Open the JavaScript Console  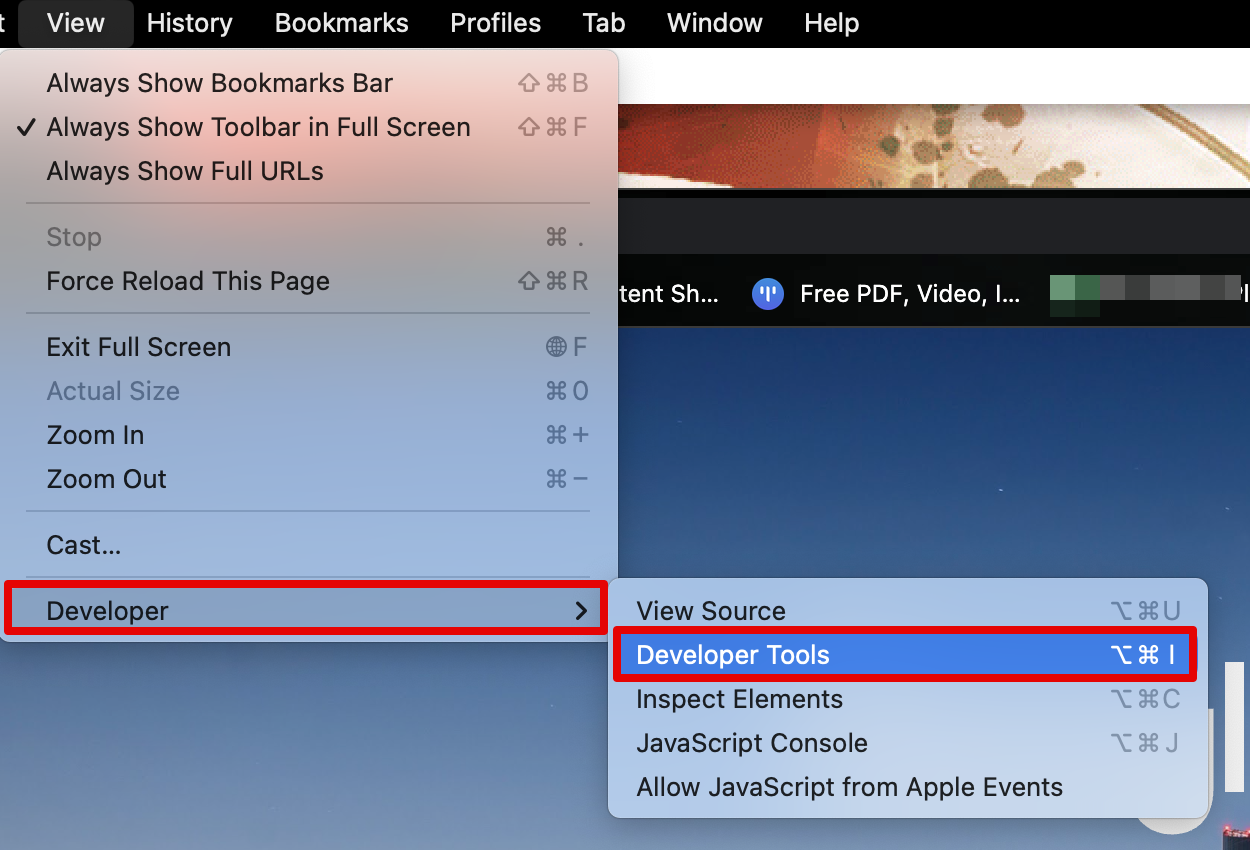[x=752, y=743]
